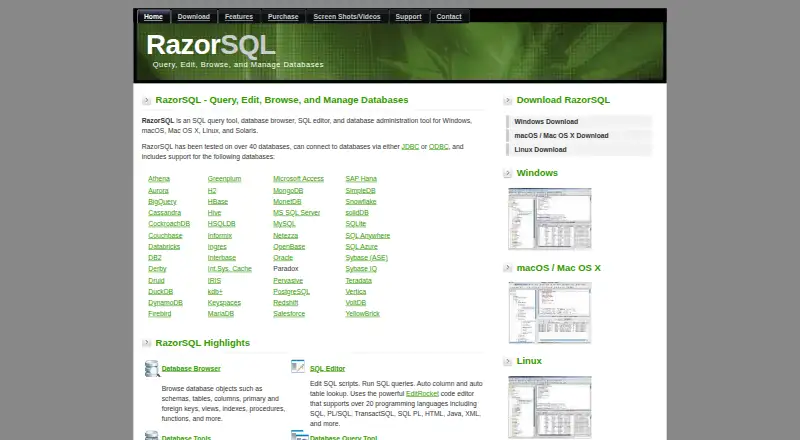Open the Int.Sys. Cache link
The width and height of the screenshot is (800, 440).
[x=230, y=269]
